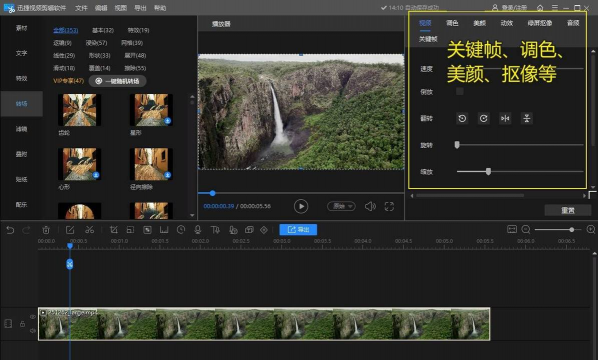598x360 pixels.
Task: Switch to the green screen keying tab
Action: click(540, 23)
